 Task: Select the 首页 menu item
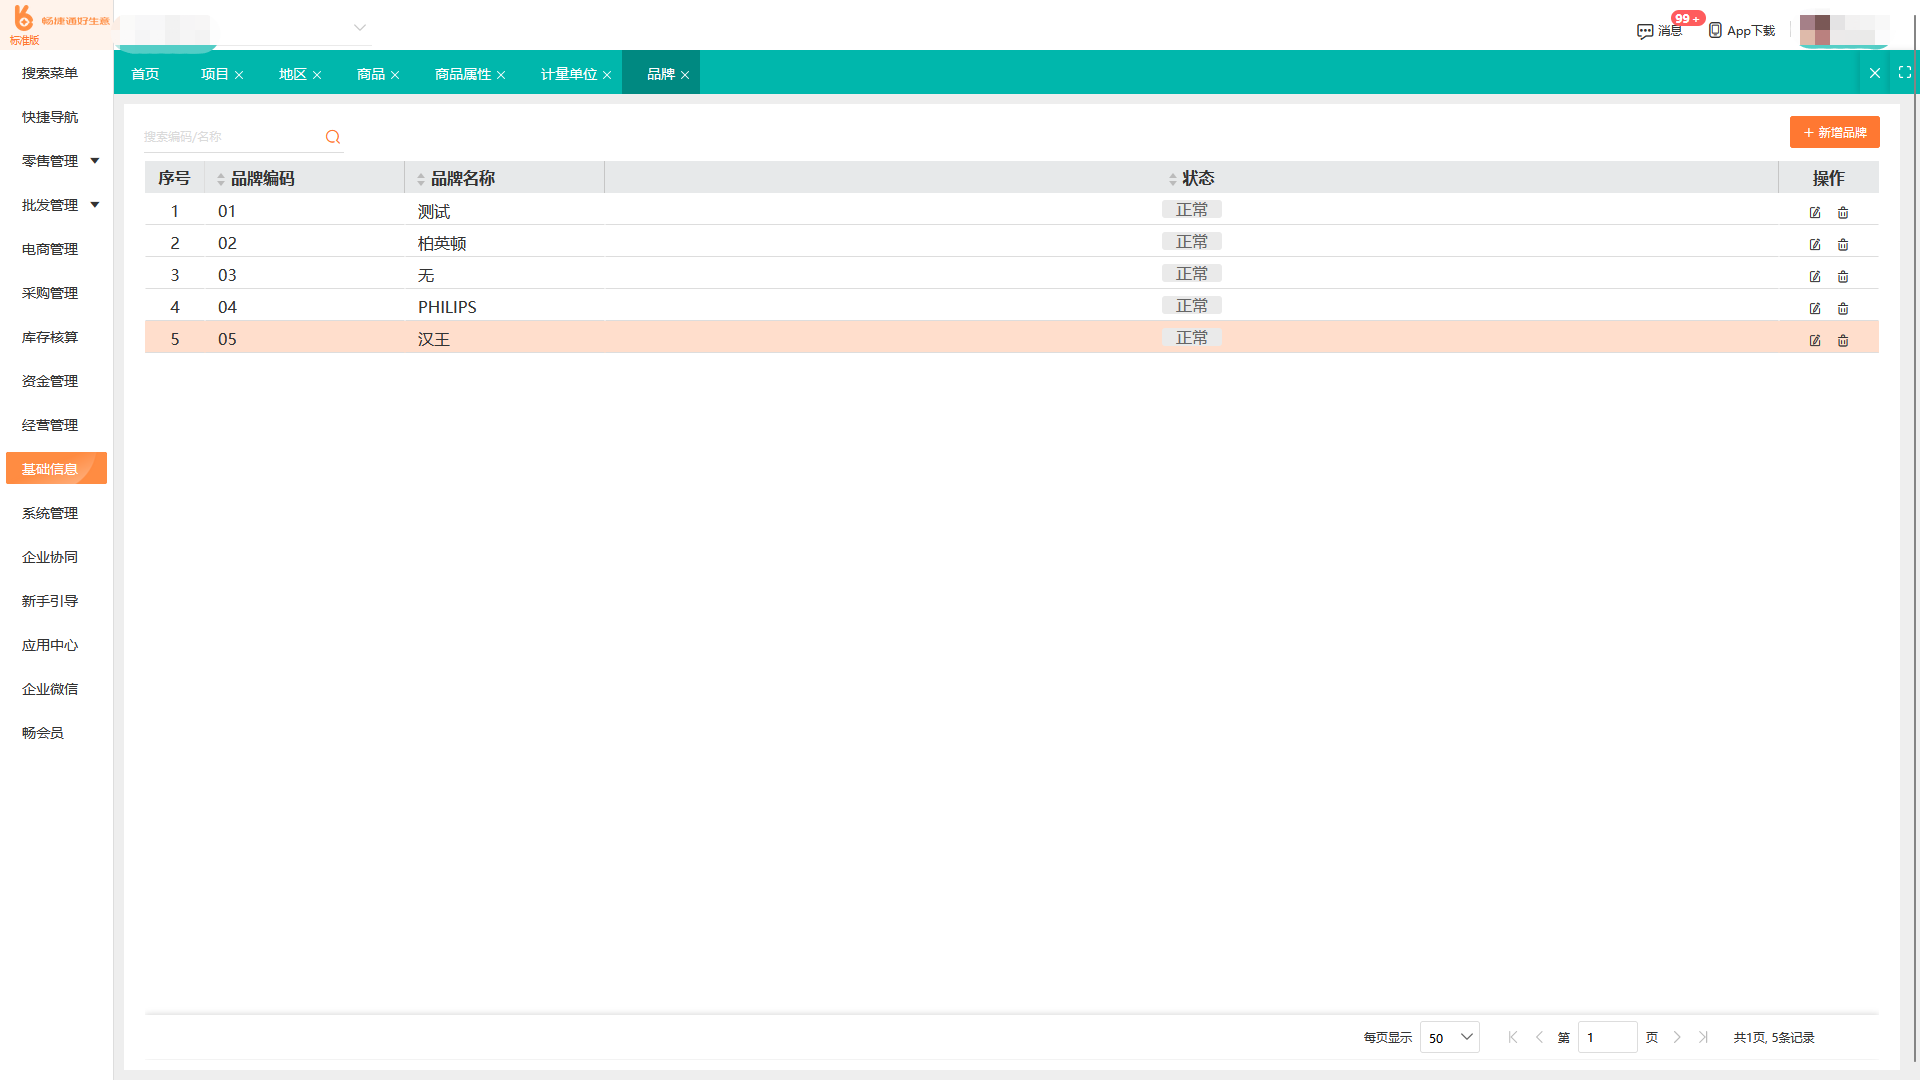coord(145,74)
